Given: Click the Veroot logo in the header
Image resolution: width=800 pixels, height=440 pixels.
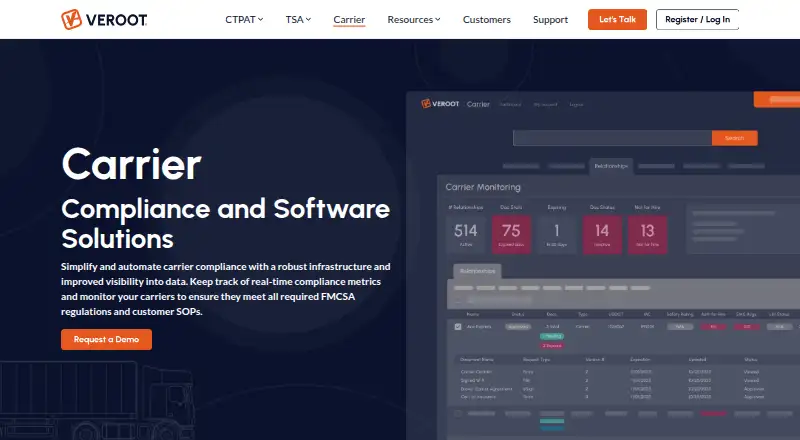Looking at the screenshot, I should point(104,19).
